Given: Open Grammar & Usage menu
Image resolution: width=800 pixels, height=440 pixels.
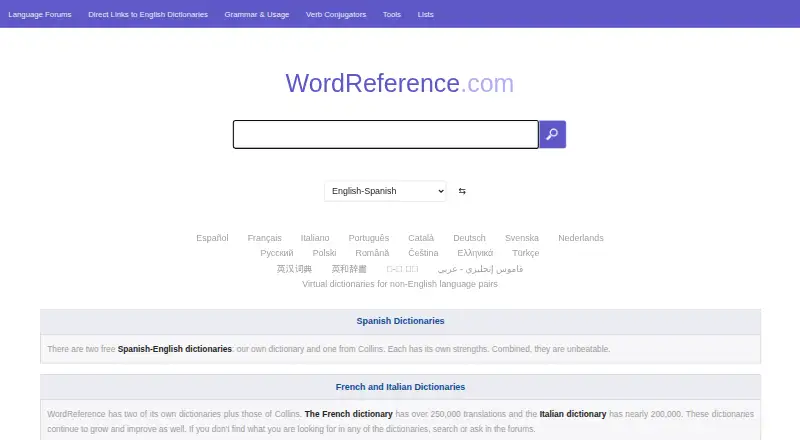Looking at the screenshot, I should click(257, 14).
